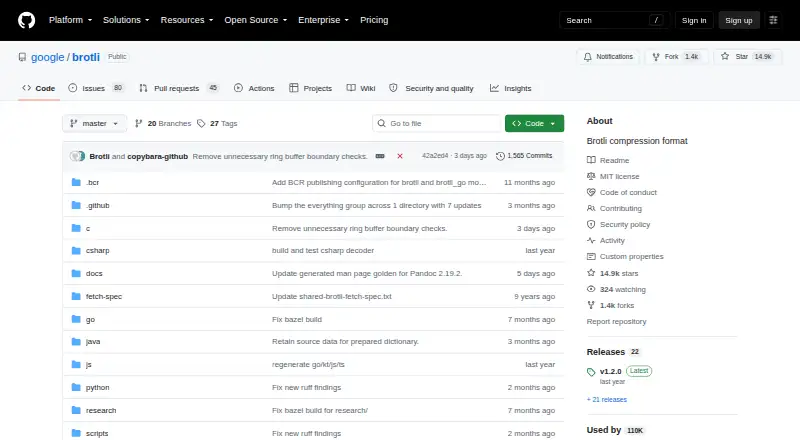Image resolution: width=800 pixels, height=440 pixels.
Task: Open the Activity link
Action: (606, 240)
